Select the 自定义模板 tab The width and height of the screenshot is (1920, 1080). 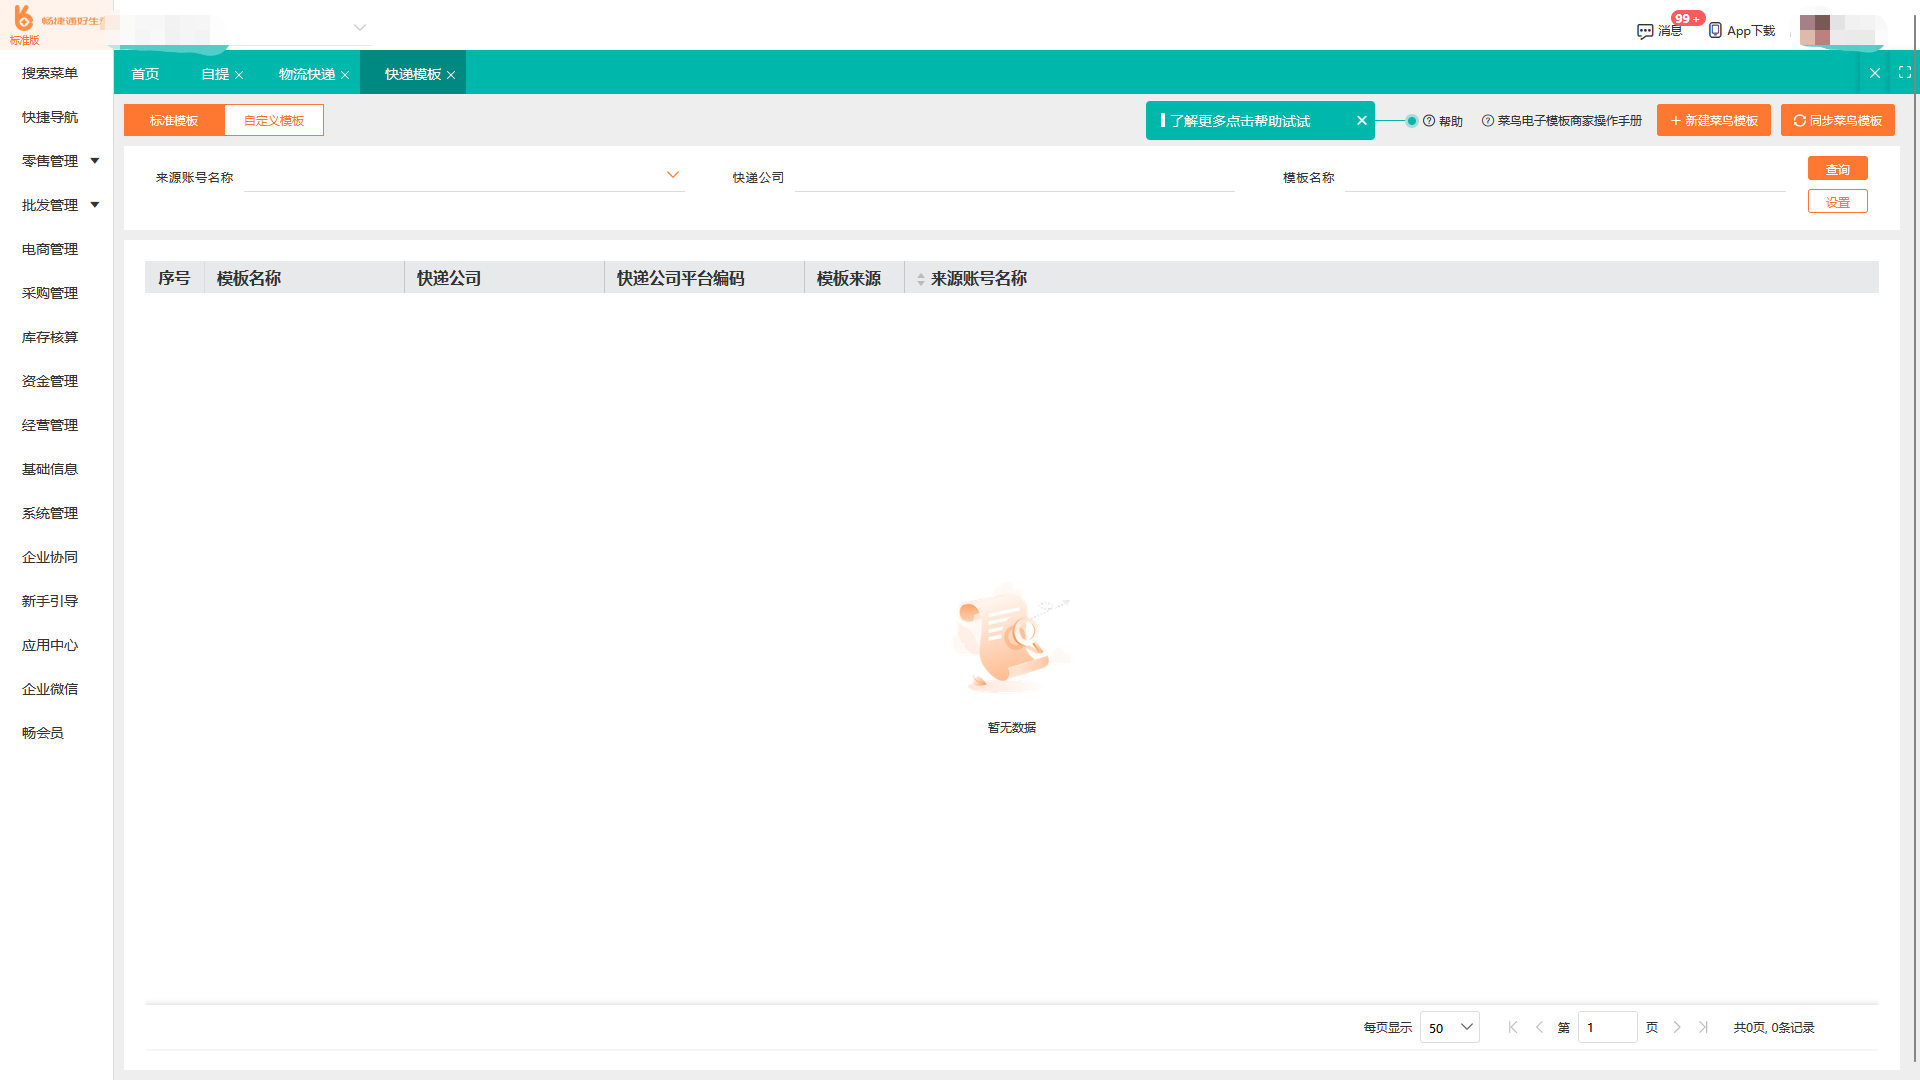click(x=273, y=120)
